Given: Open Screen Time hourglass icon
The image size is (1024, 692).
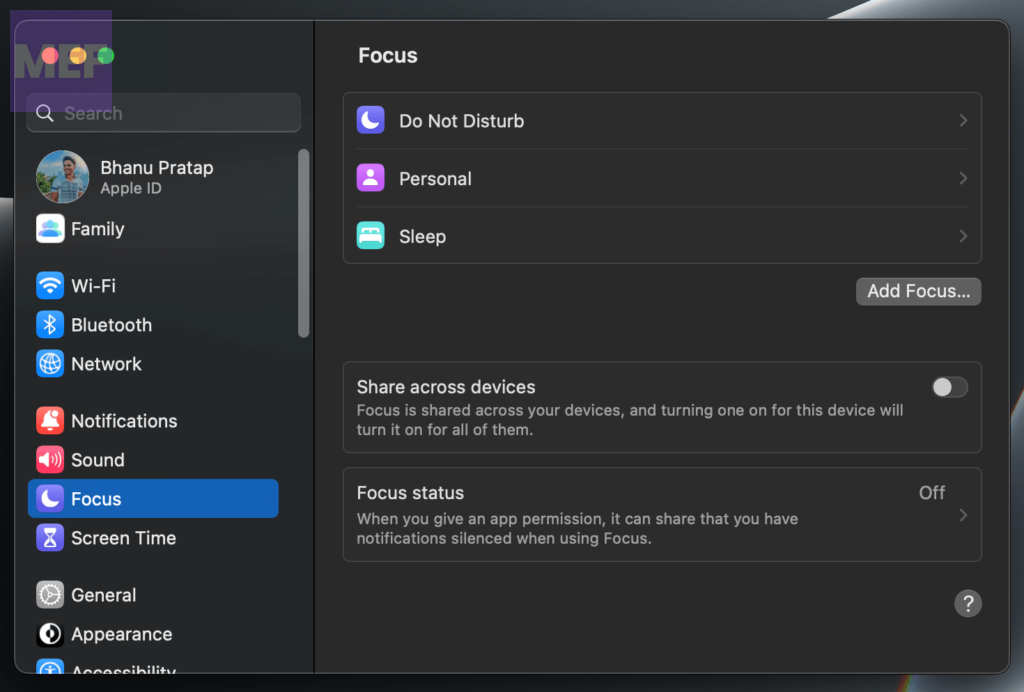Looking at the screenshot, I should (50, 538).
